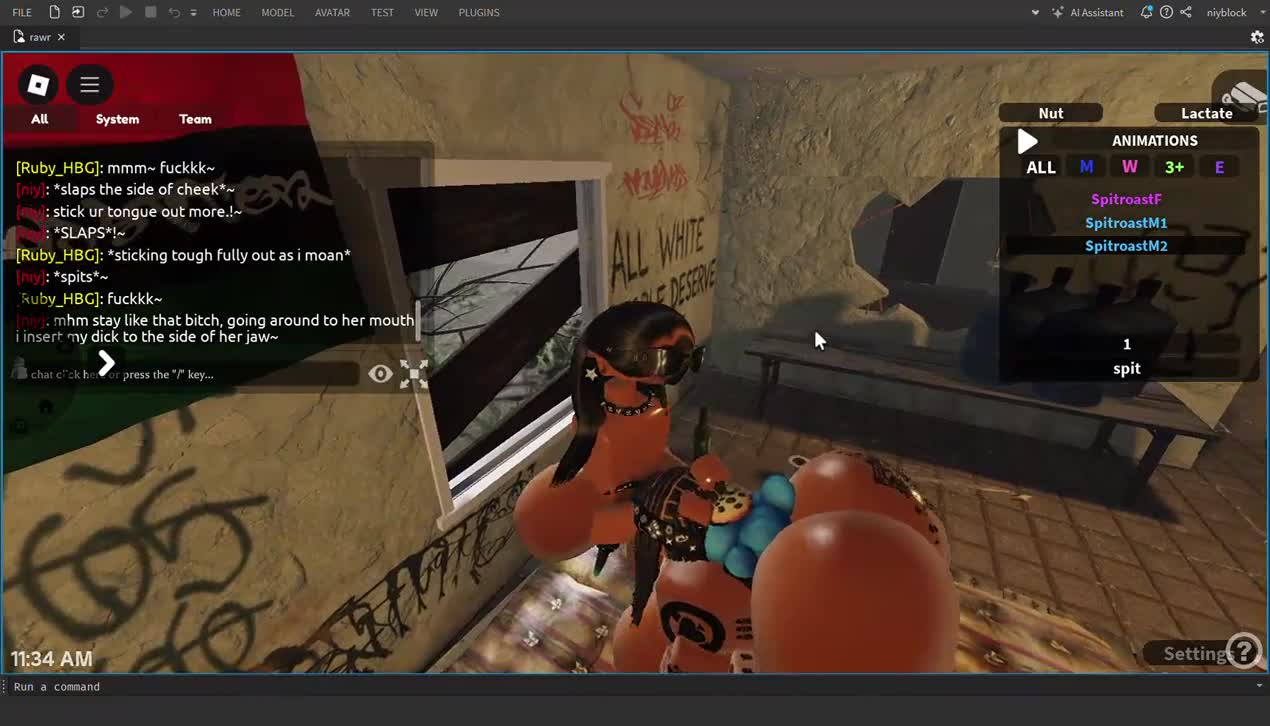Open the quick access toolbar dropdown arrow
The image size is (1270, 726).
(193, 12)
